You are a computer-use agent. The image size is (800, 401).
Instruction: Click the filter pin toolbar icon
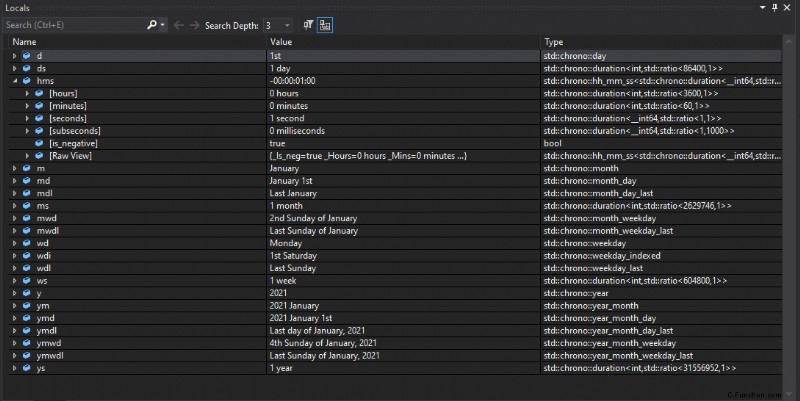pos(308,24)
